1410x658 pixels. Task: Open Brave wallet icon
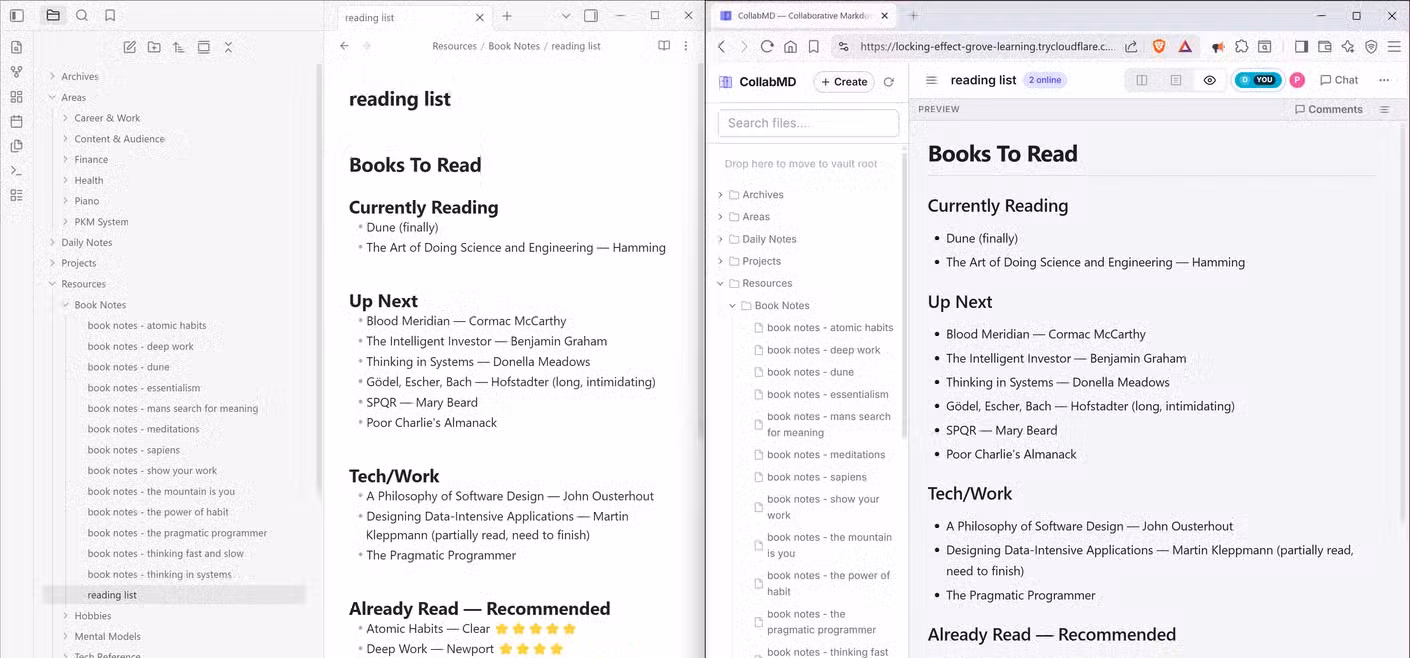click(x=1324, y=46)
